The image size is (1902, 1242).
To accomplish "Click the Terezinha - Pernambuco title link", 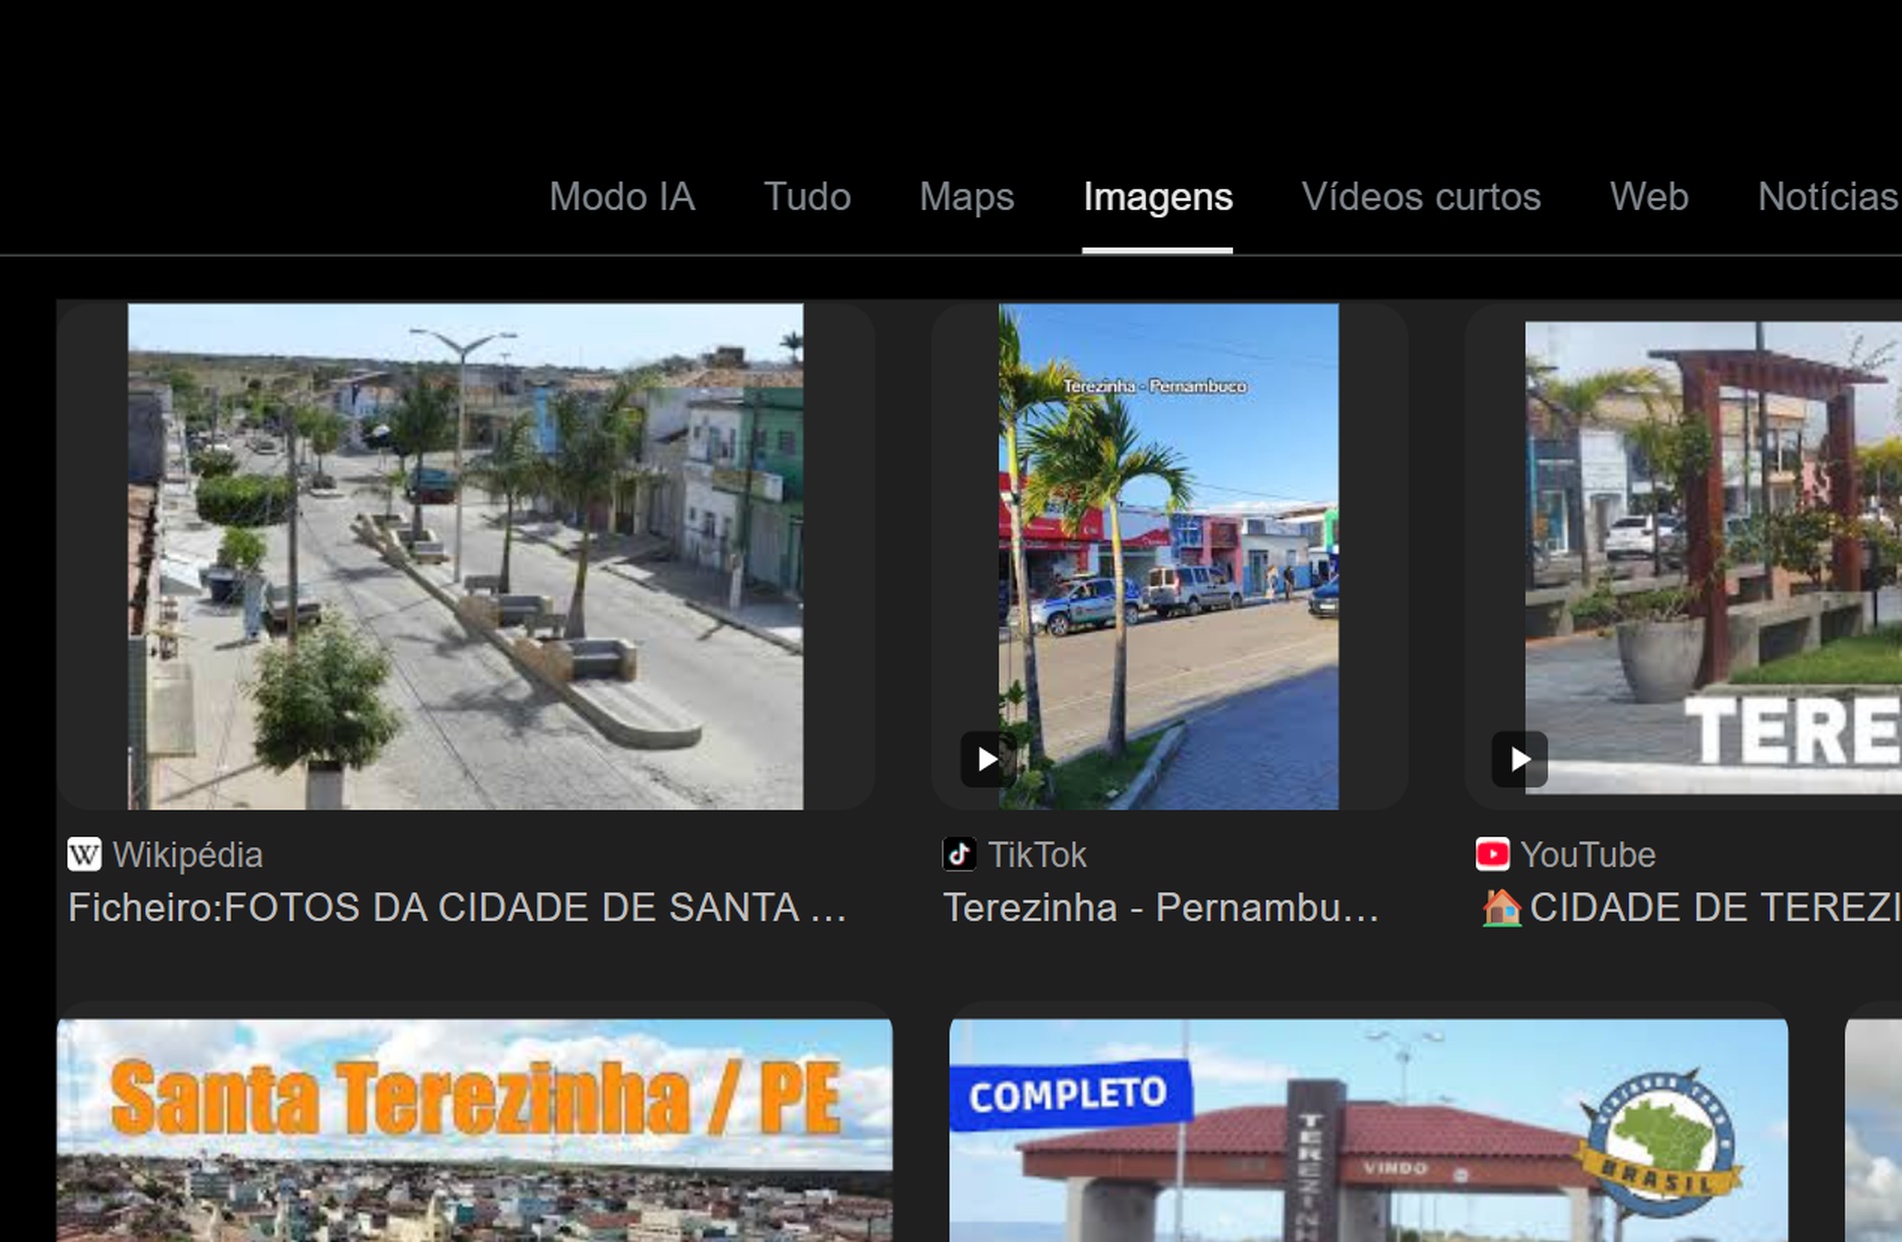I will coord(1160,908).
